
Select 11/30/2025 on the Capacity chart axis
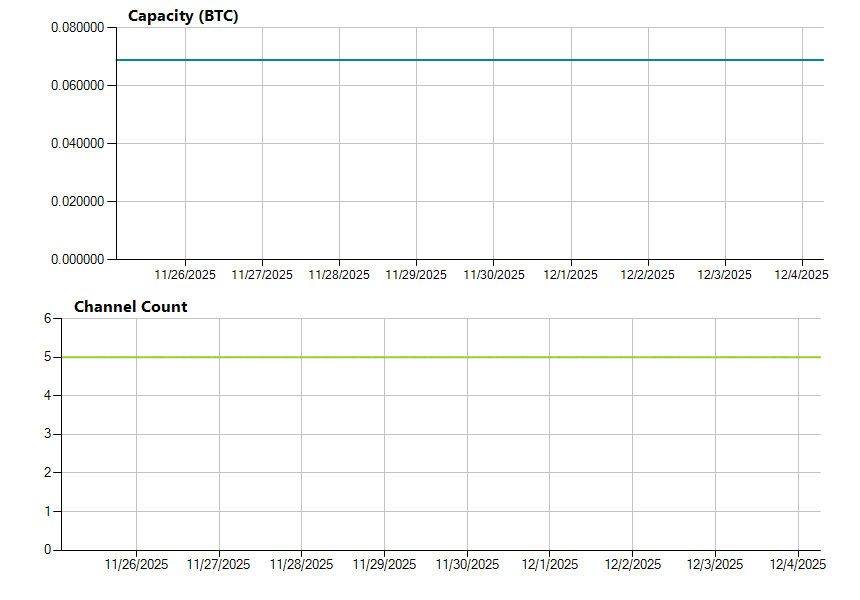point(494,274)
